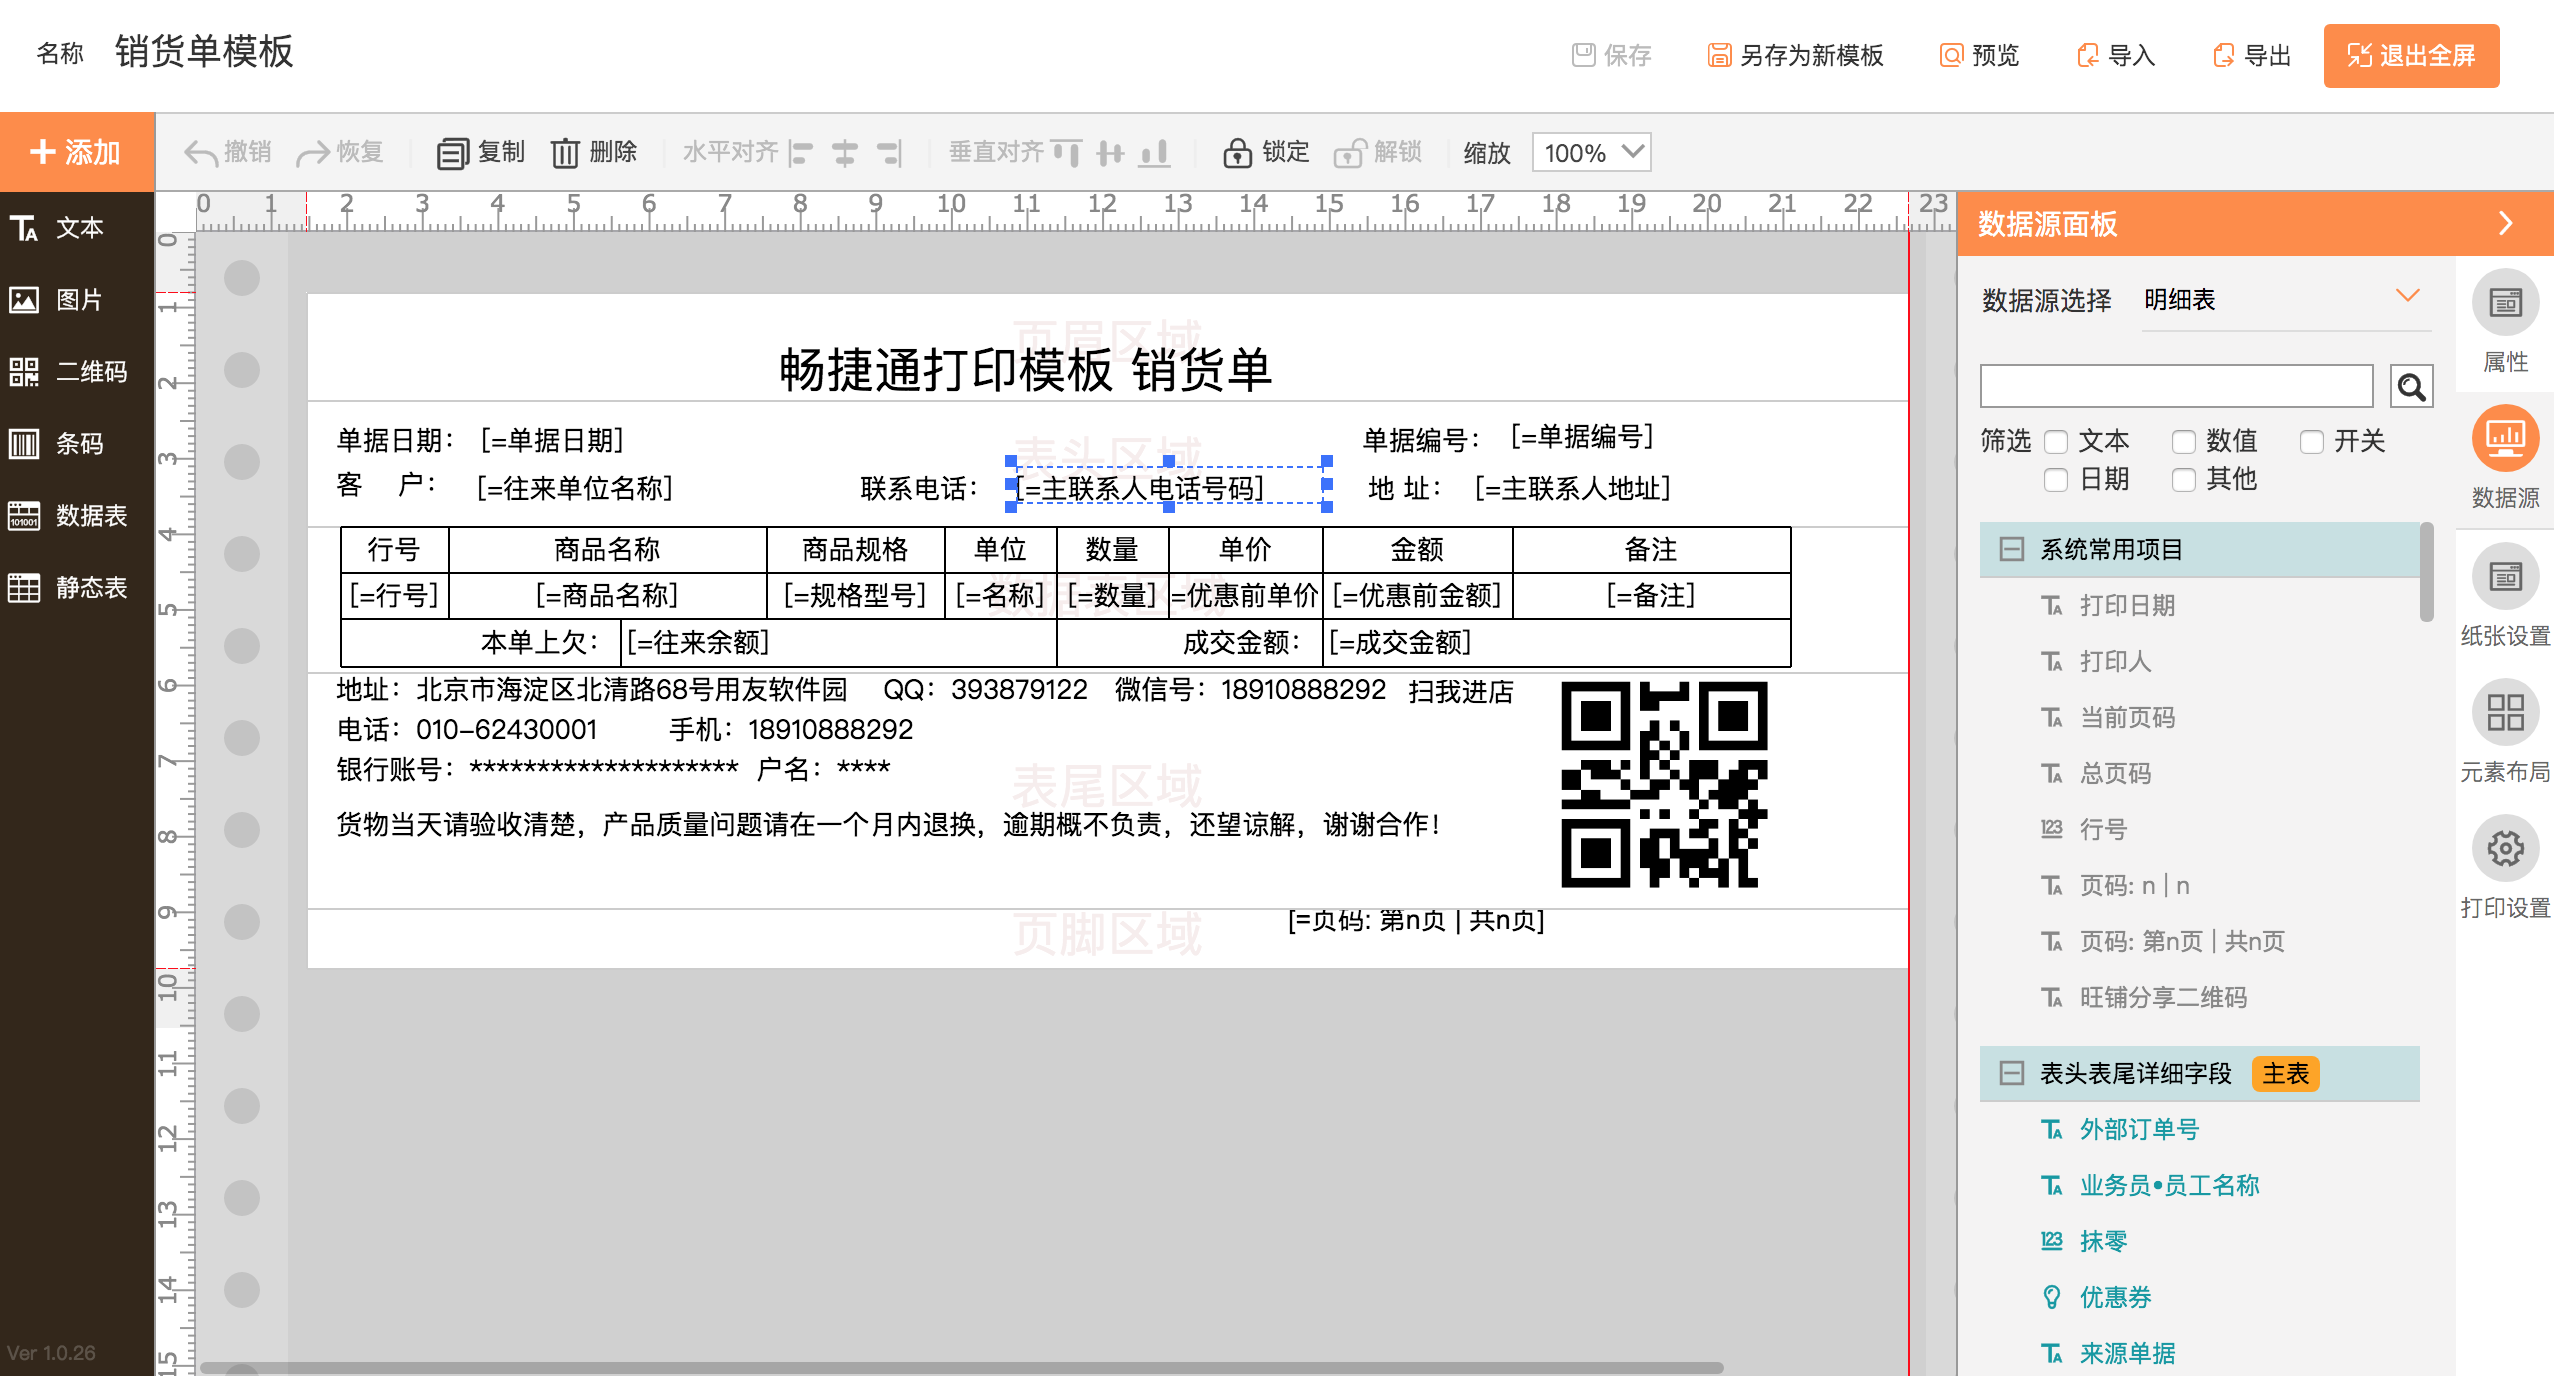Select the 主表 tab in 表头表尾详细字段

(x=2288, y=1073)
